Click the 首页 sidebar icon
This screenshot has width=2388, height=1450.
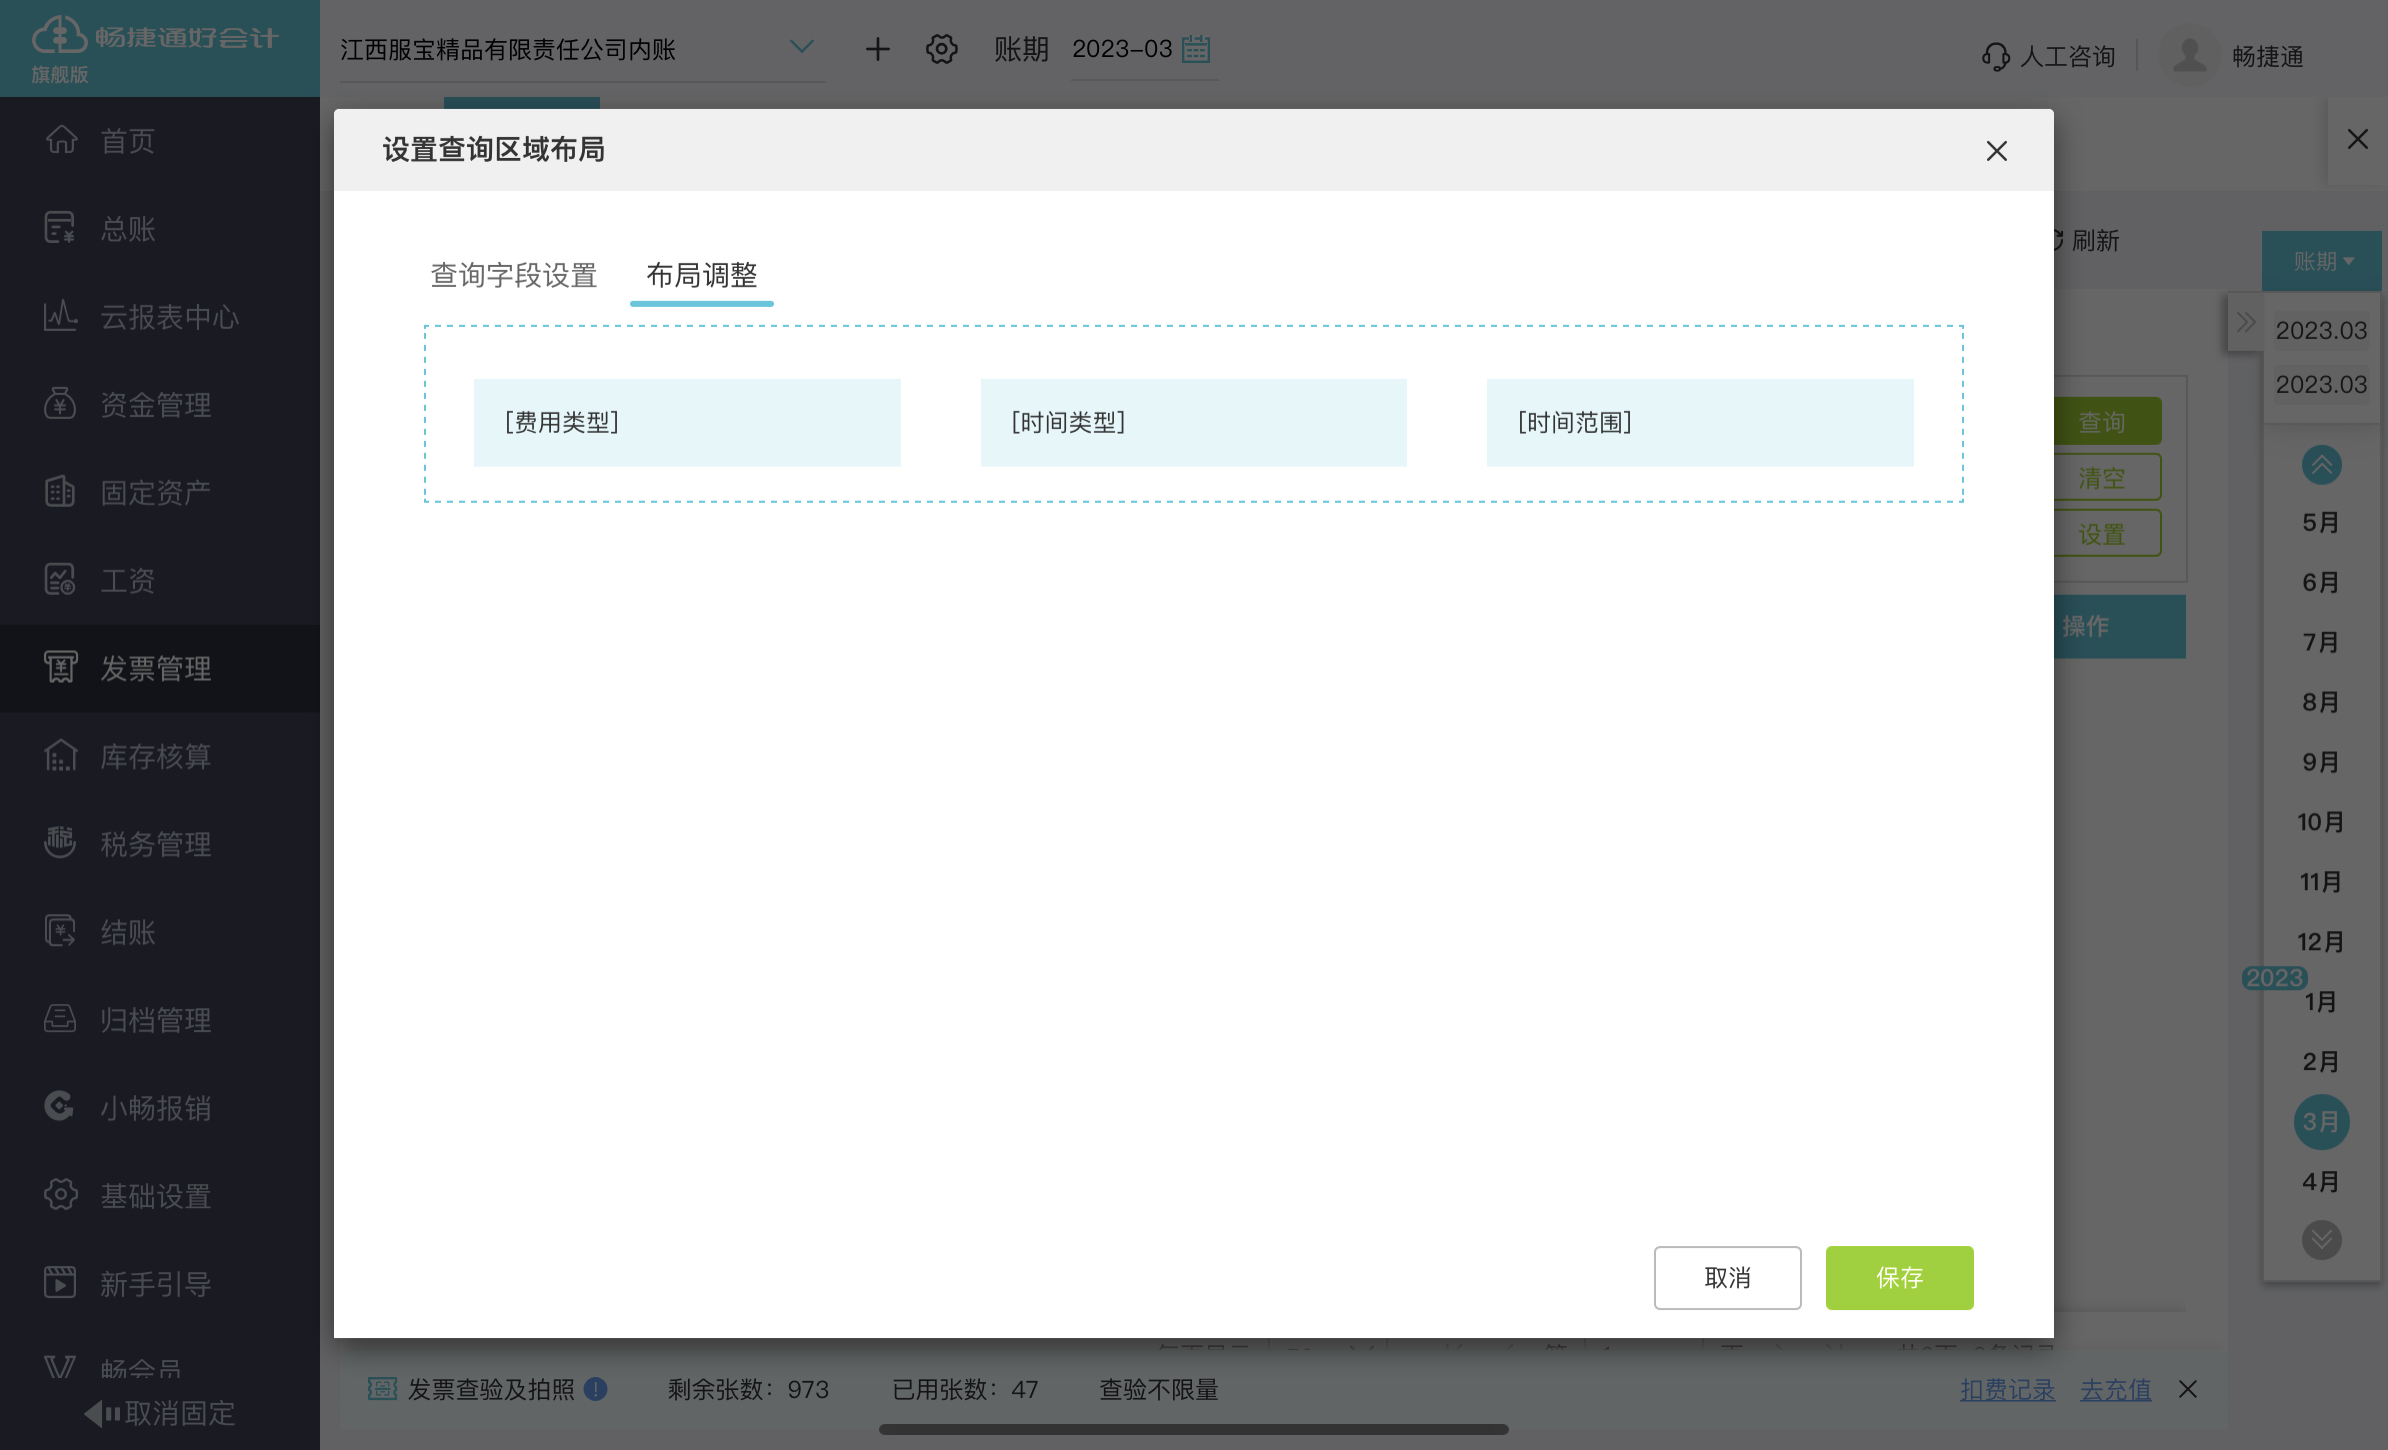point(61,140)
